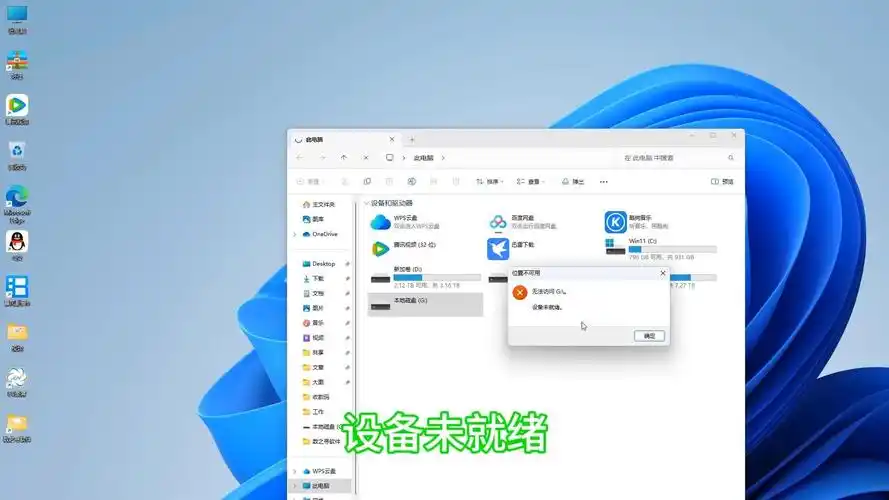Open Microsoft Edge desktop shortcut

[x=17, y=196]
